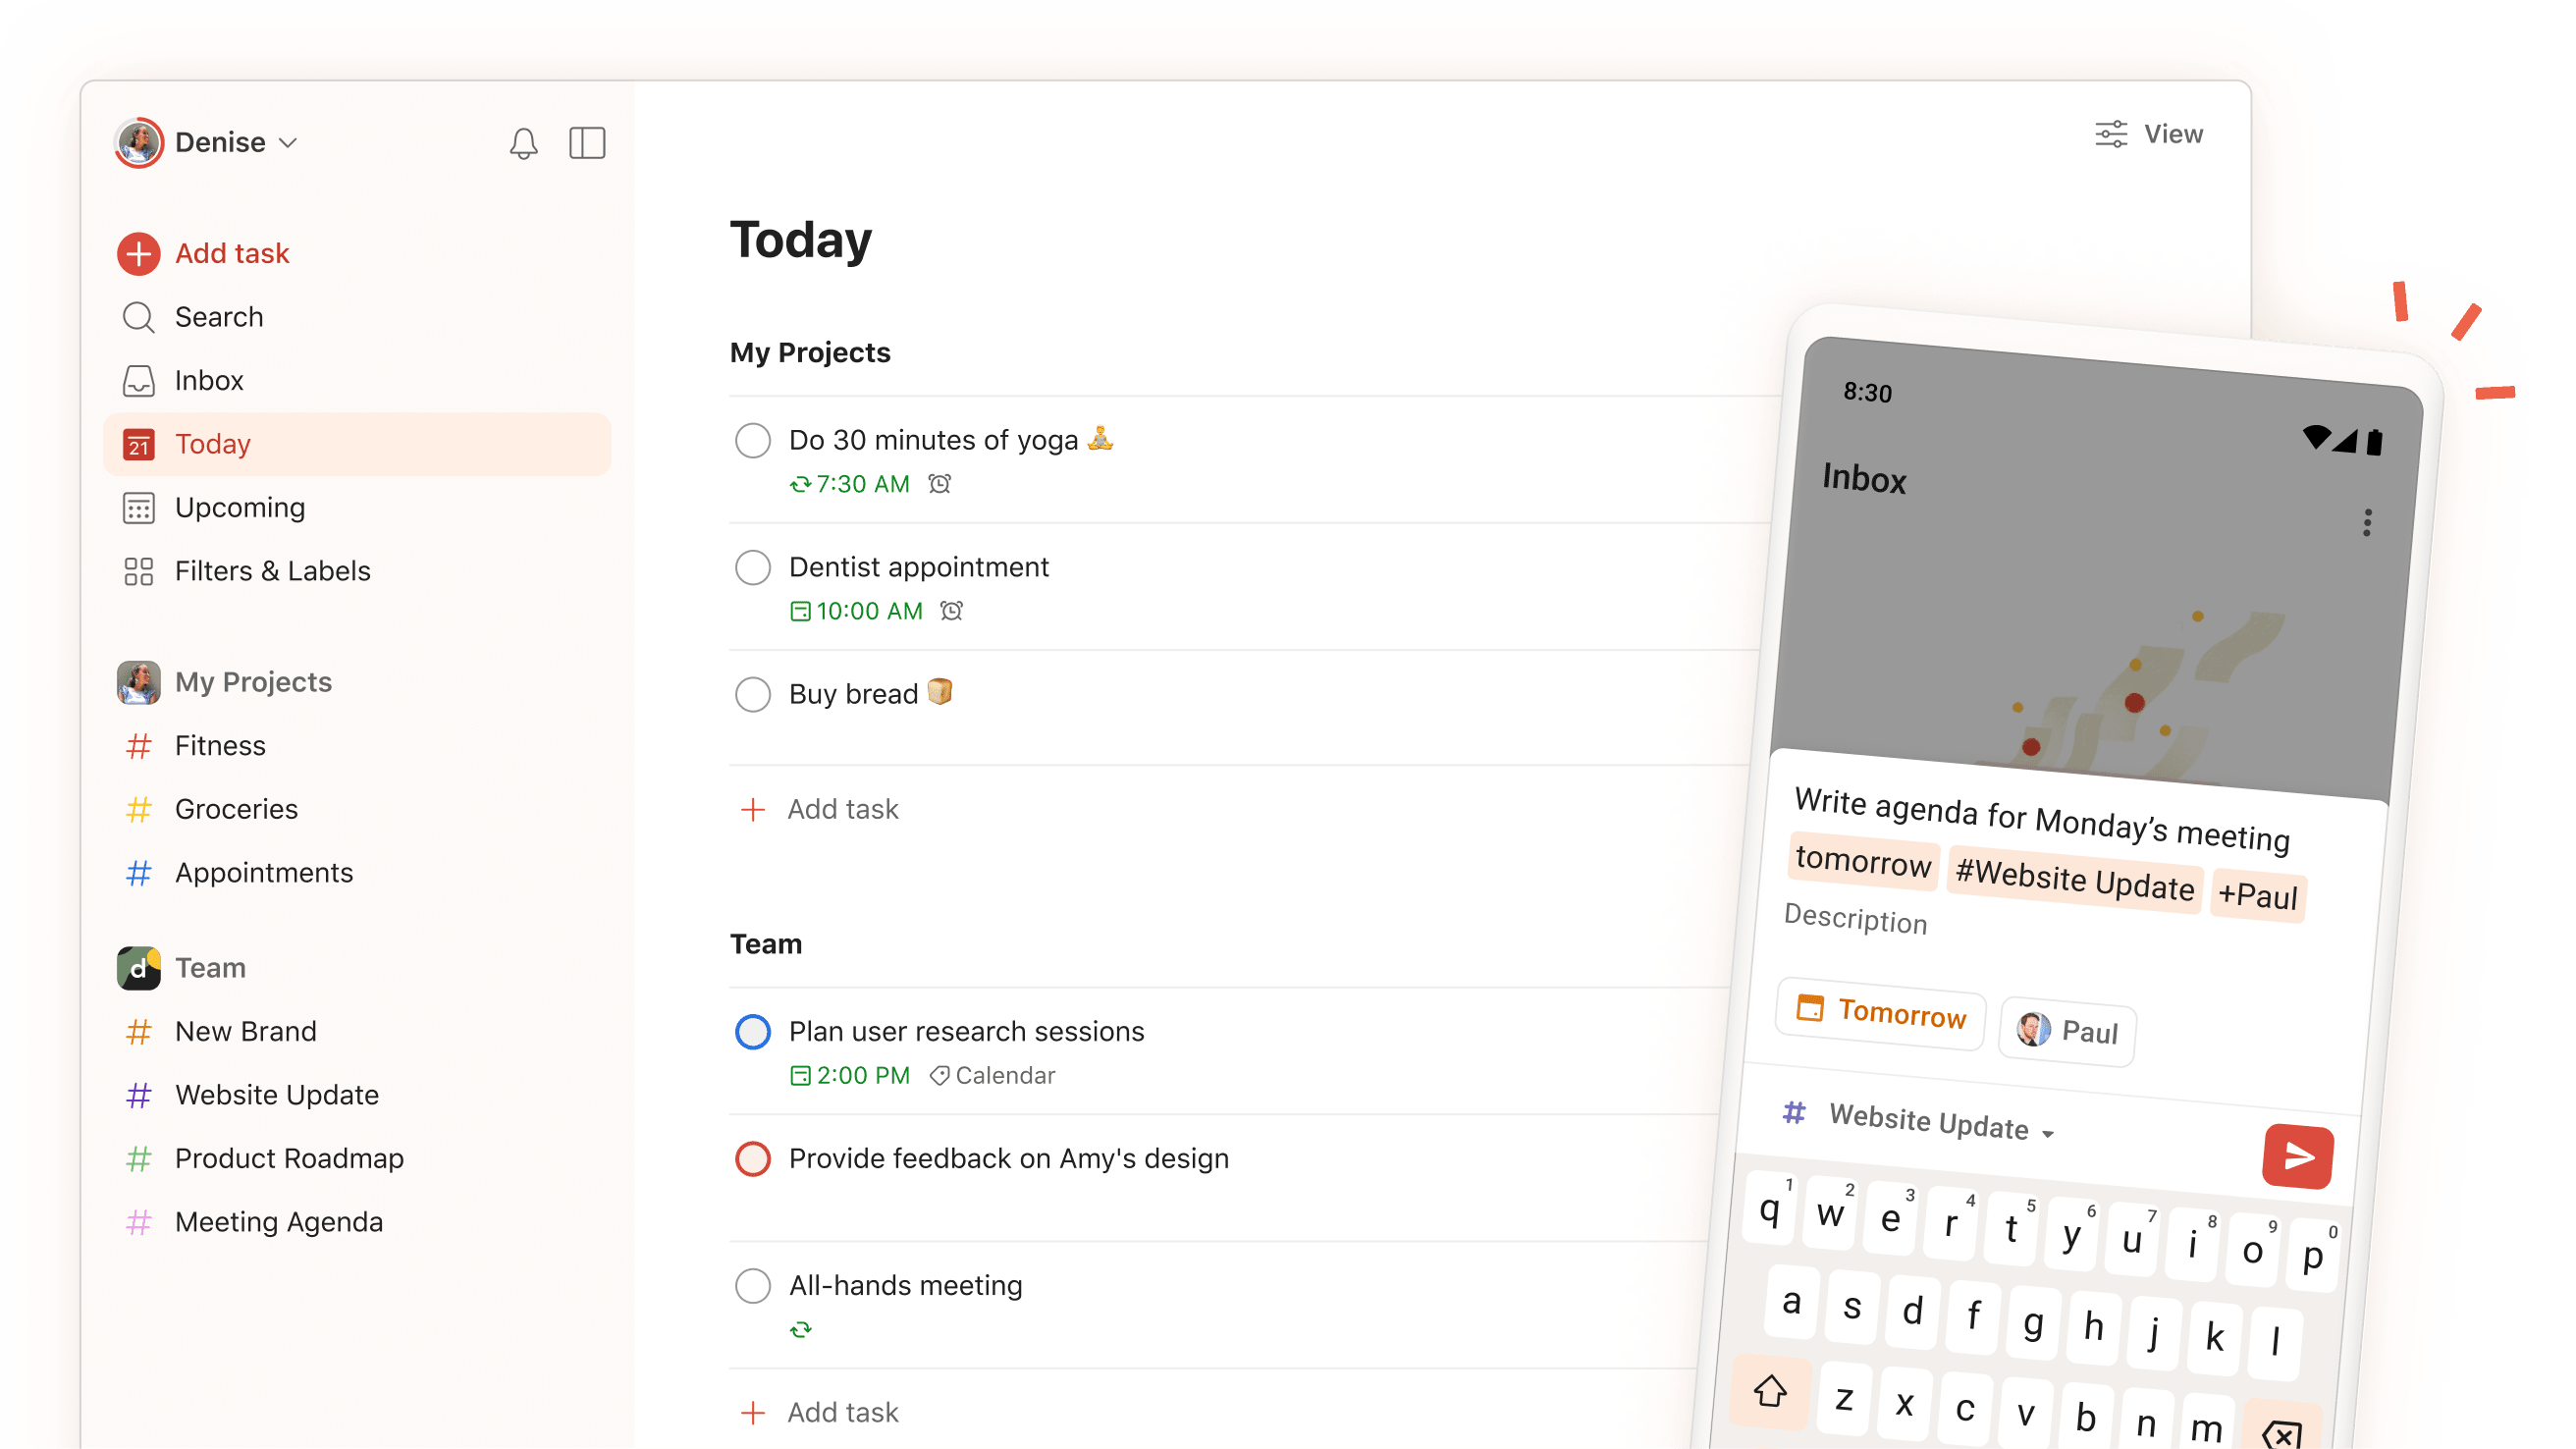Image resolution: width=2576 pixels, height=1449 pixels.
Task: Open the Search icon in sidebar
Action: [x=138, y=317]
